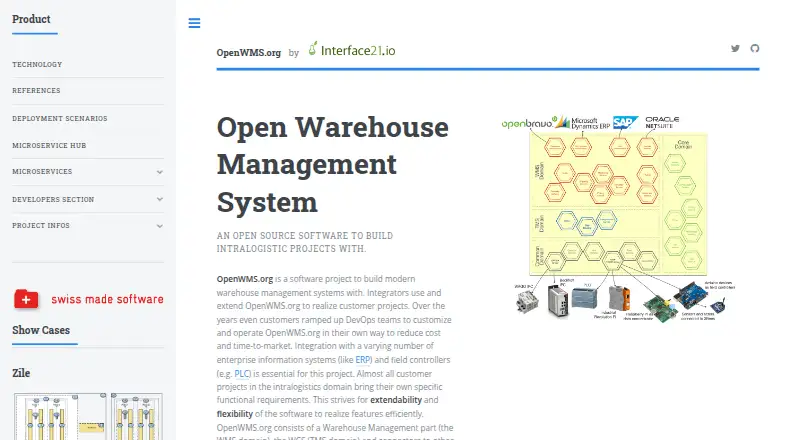
Task: Expand the Project Infos chevron
Action: [160, 226]
